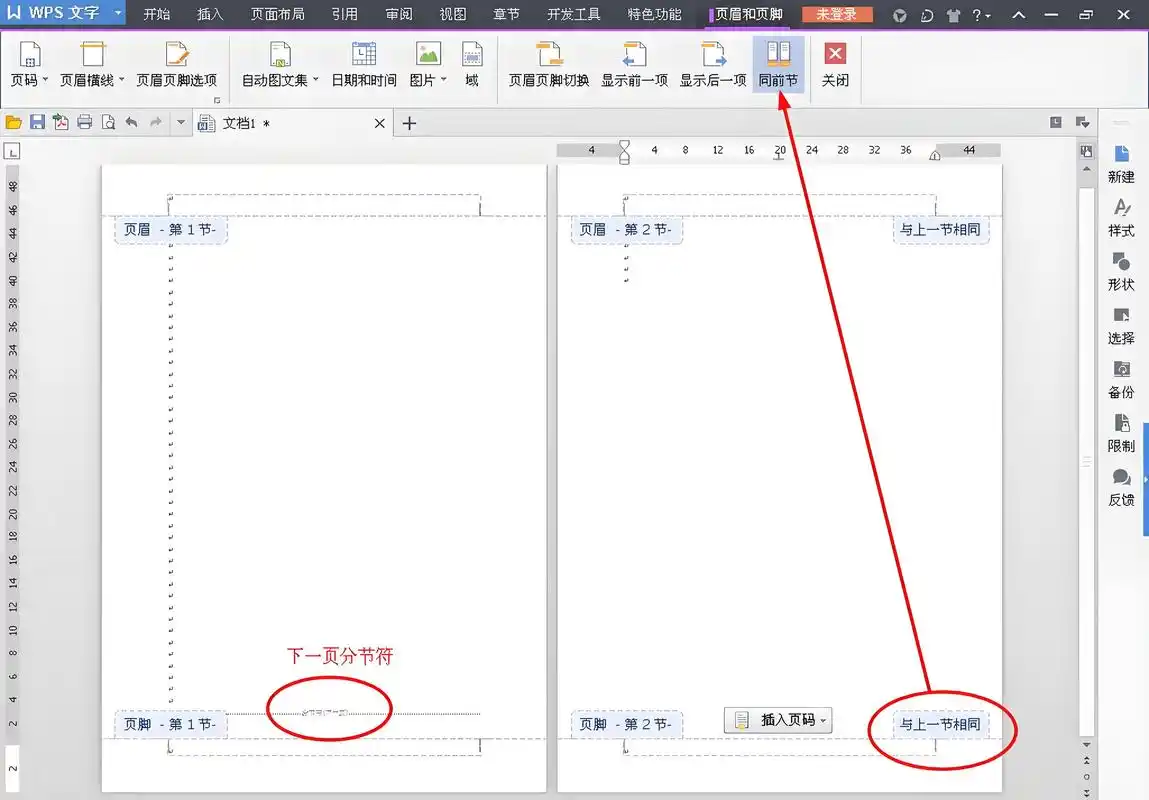This screenshot has height=800, width=1149.
Task: Open the 页面布局 ribbon tab
Action: click(x=278, y=14)
